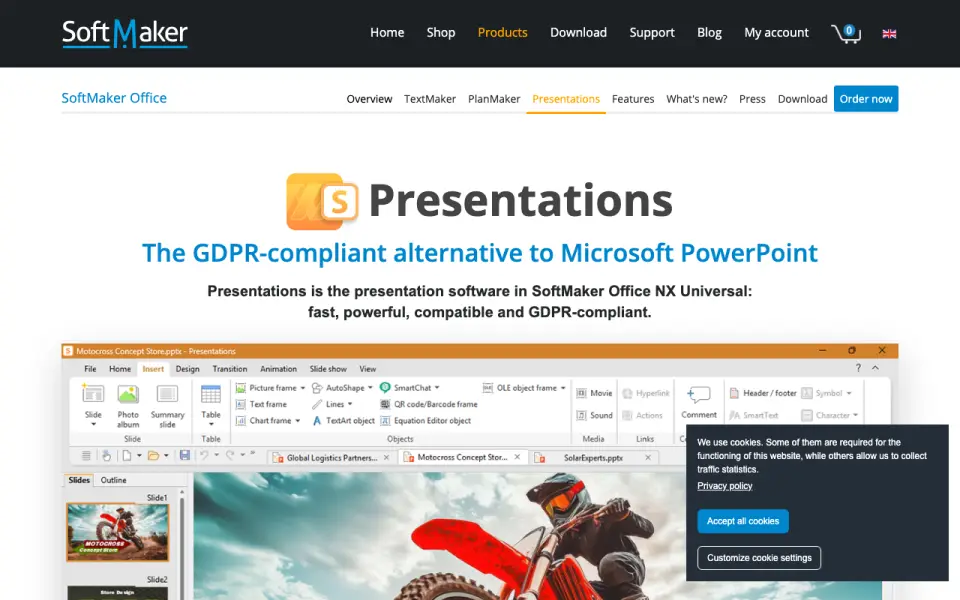Click the new document icon
The width and height of the screenshot is (960, 600).
pos(127,456)
